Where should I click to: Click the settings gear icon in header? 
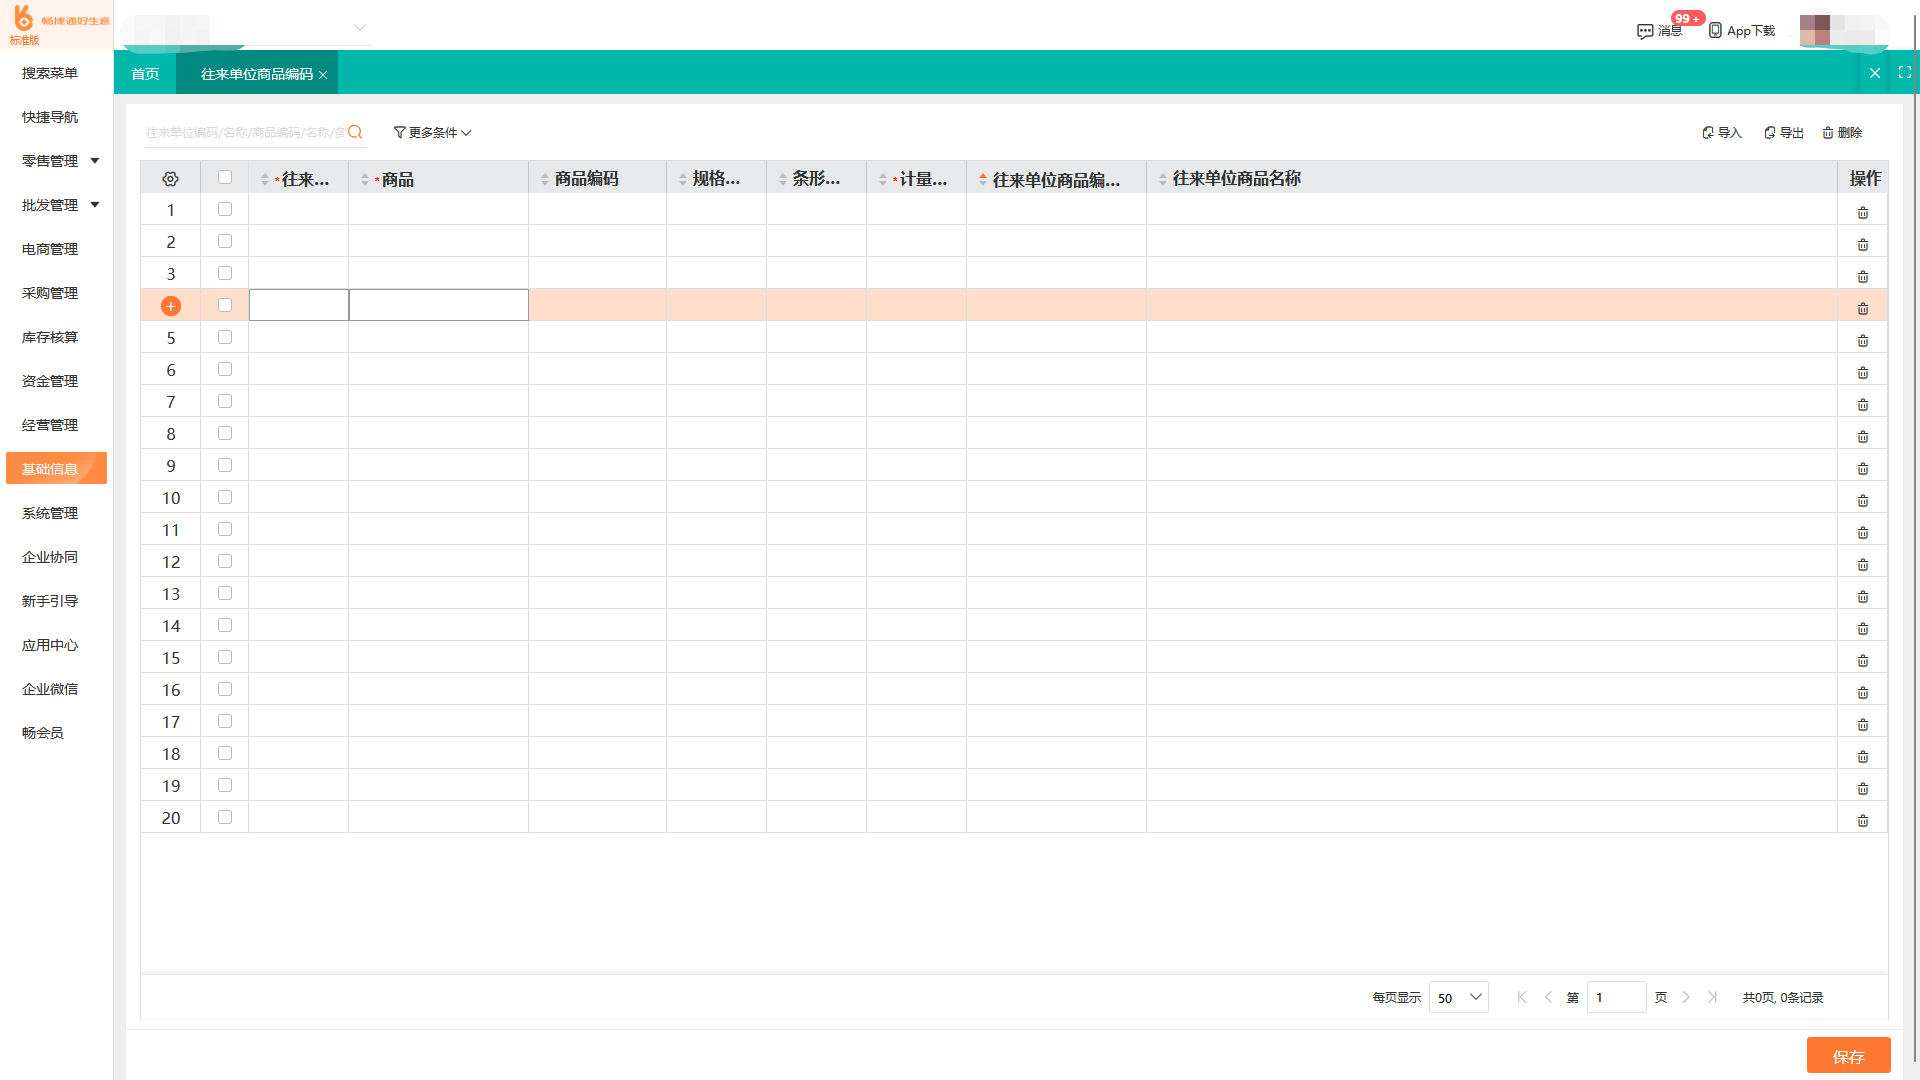coord(171,178)
